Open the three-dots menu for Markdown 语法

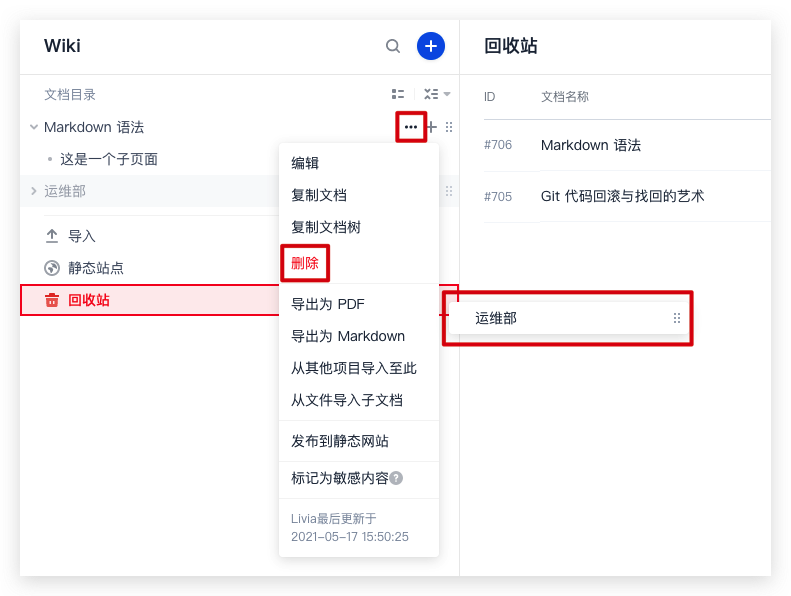[x=411, y=127]
